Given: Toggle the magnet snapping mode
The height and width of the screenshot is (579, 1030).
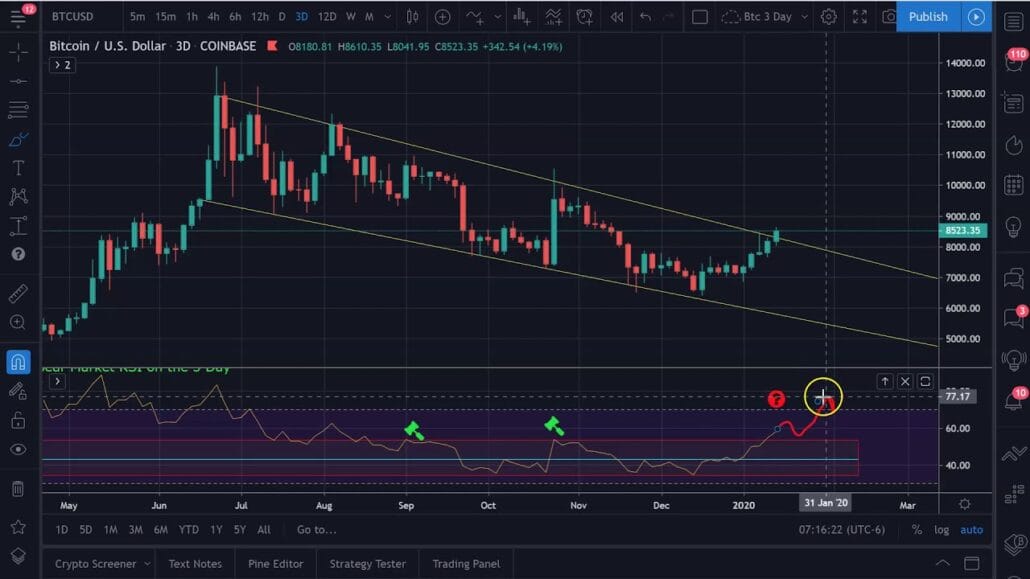Looking at the screenshot, I should tap(18, 361).
